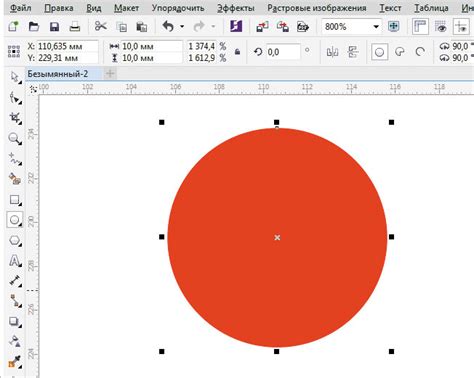This screenshot has width=474, height=378.
Task: Create a new document icon
Action: coord(14,26)
